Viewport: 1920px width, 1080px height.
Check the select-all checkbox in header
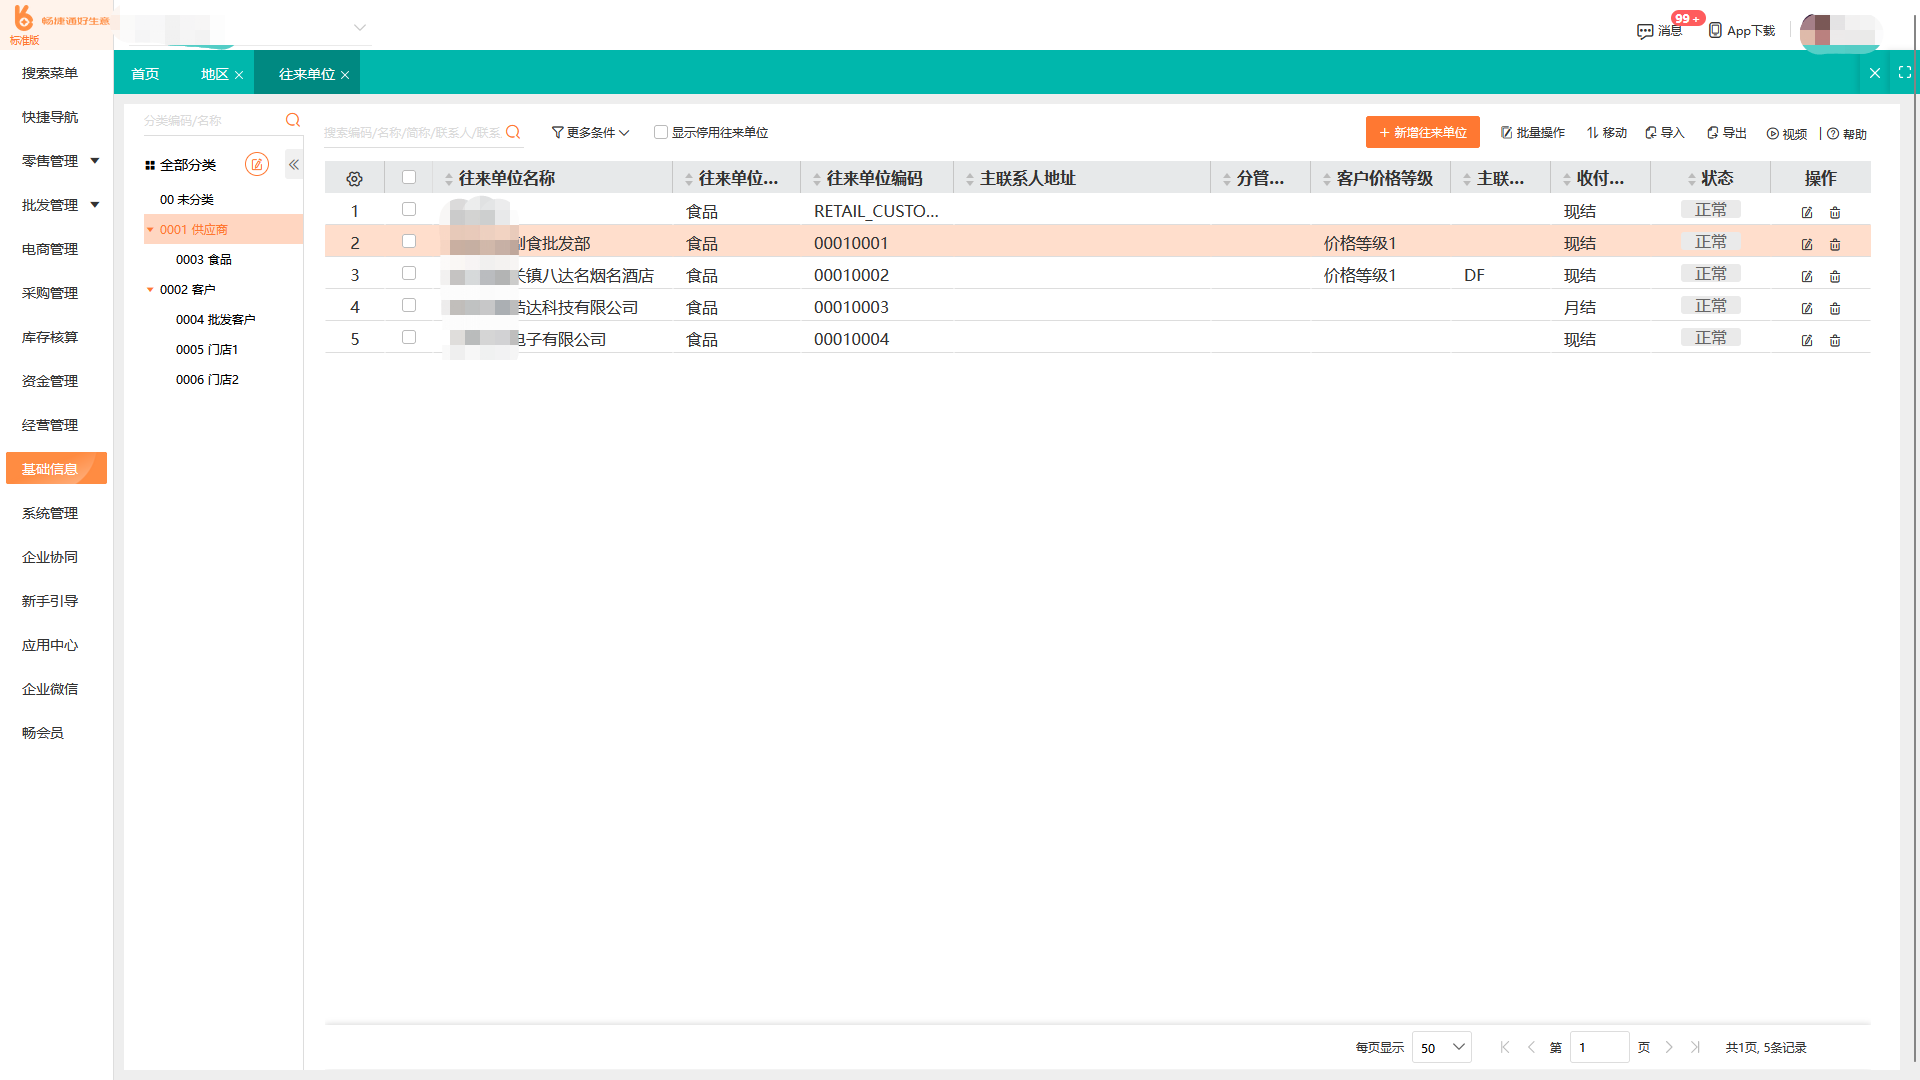click(x=409, y=177)
